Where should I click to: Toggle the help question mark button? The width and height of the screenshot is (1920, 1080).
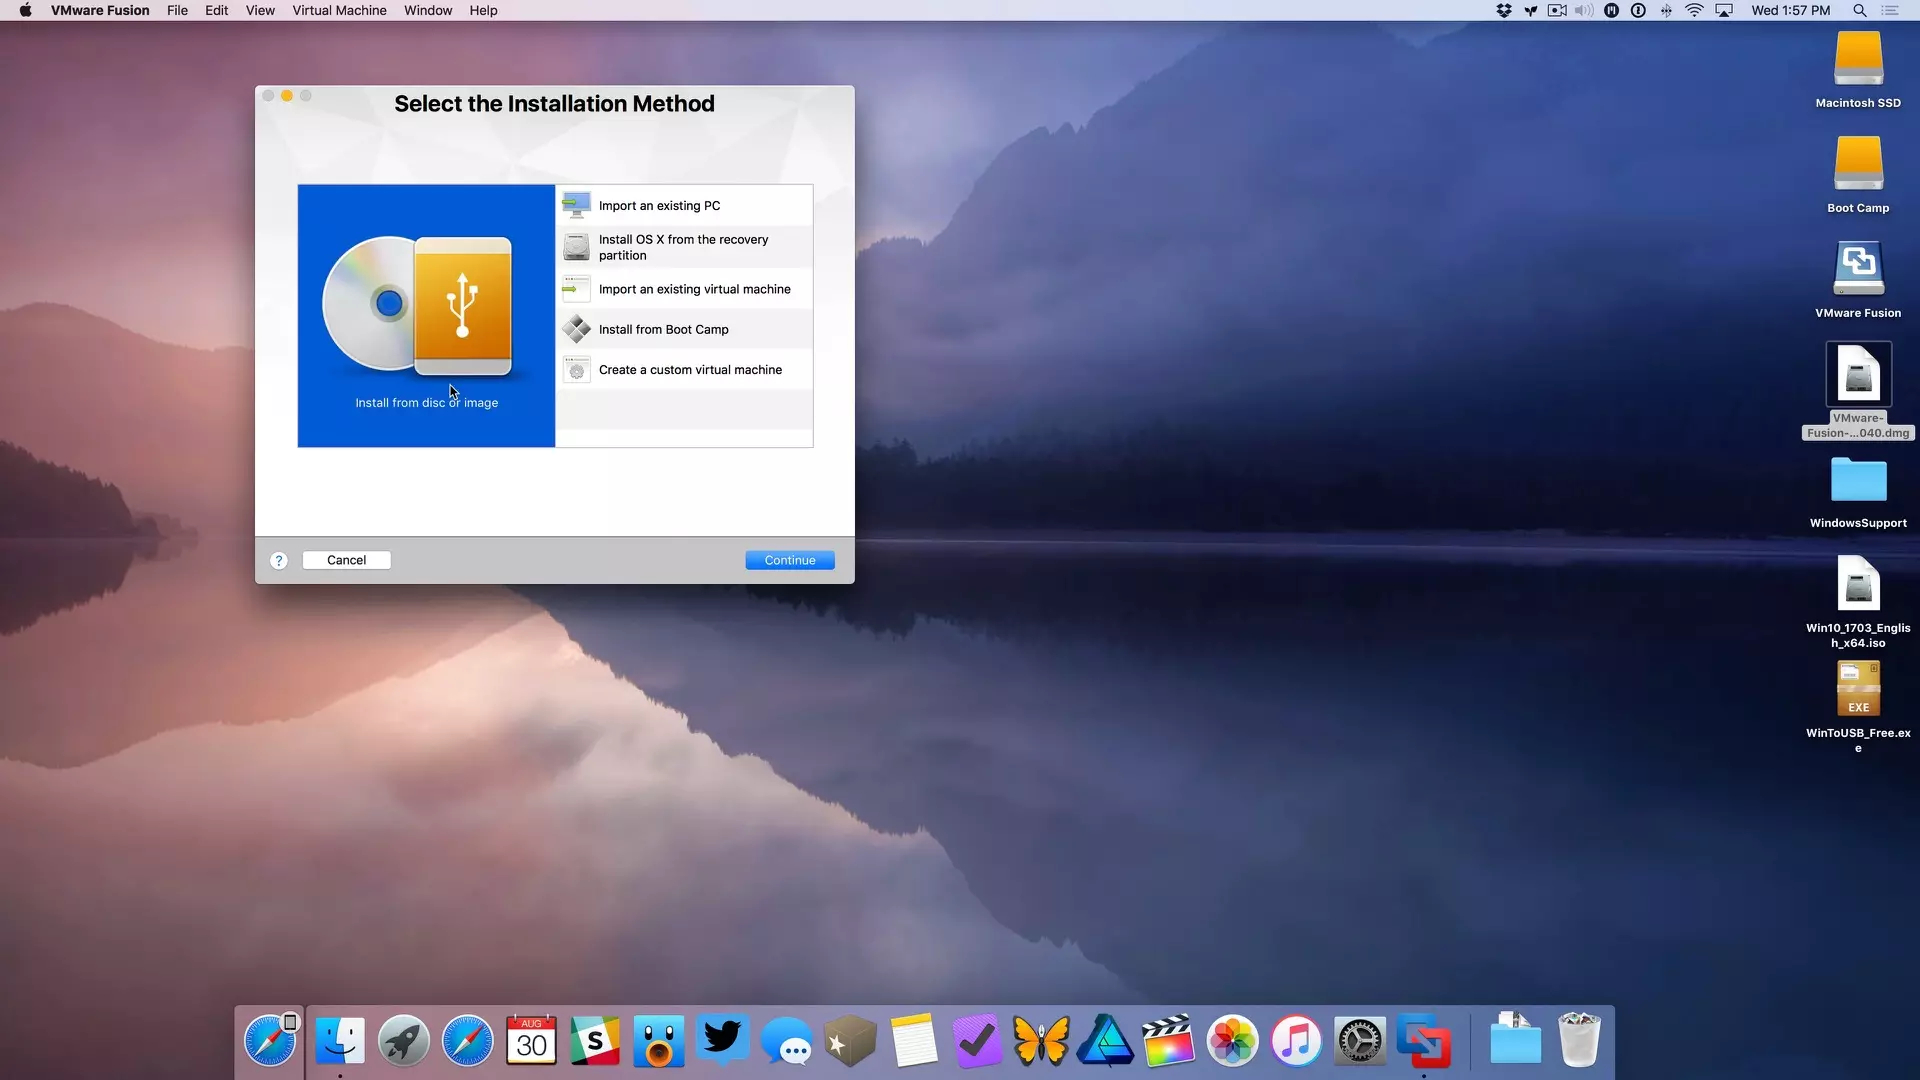coord(277,559)
